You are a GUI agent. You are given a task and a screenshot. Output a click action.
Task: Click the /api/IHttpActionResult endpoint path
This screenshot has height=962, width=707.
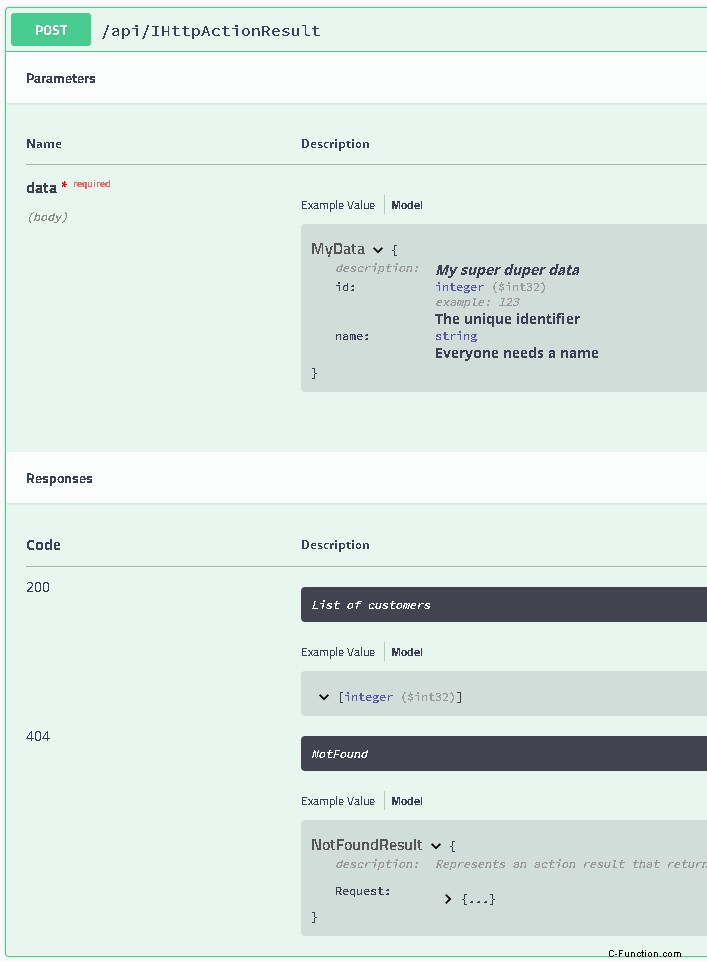(211, 31)
